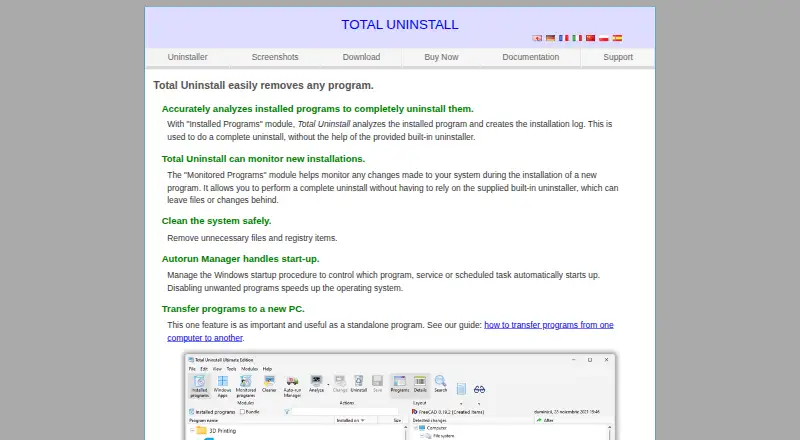Screen dimensions: 800x440
Task: Click the 'Total Uninstall can monitor new installations' heading
Action: click(x=263, y=159)
